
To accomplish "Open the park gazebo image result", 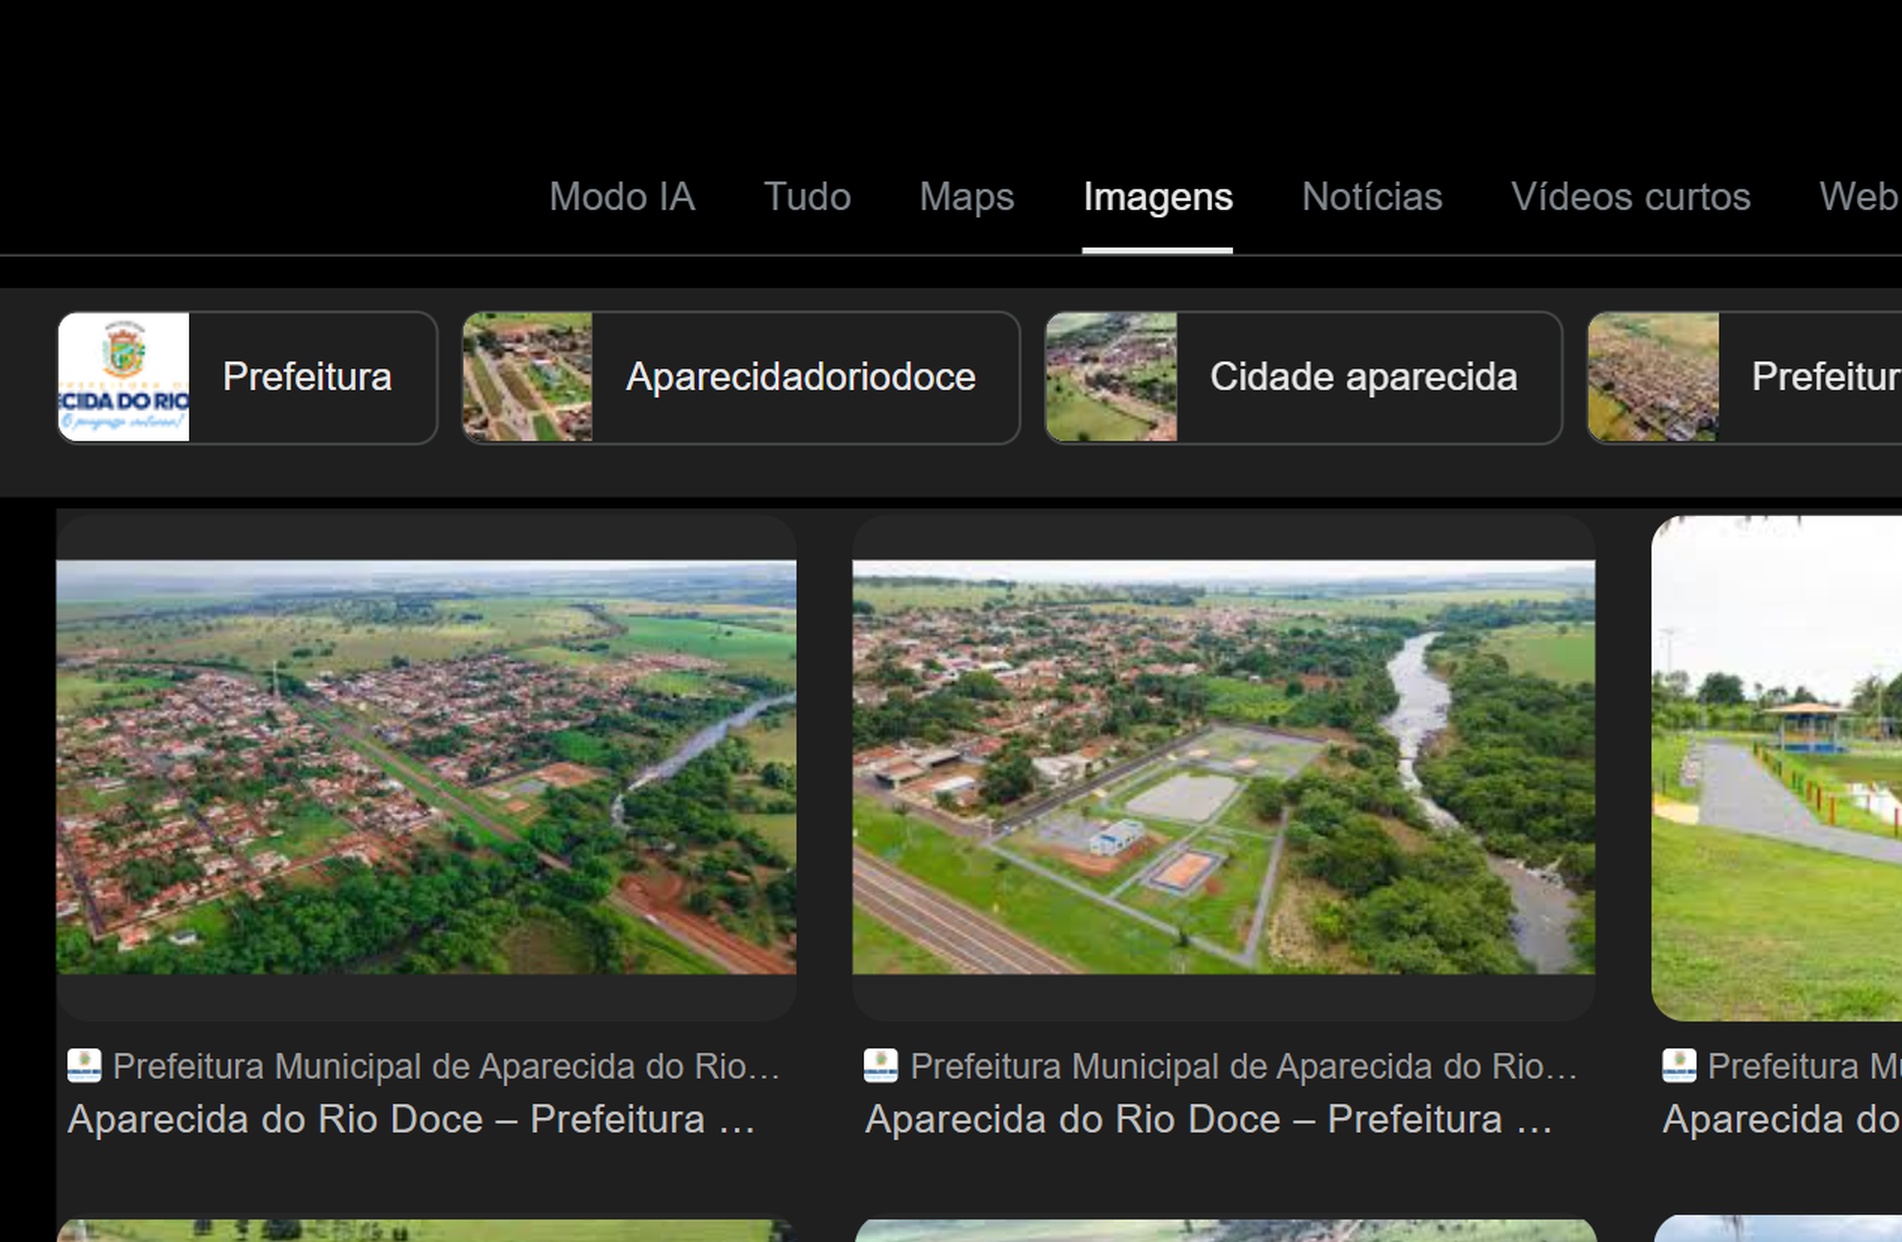I will pos(1776,767).
